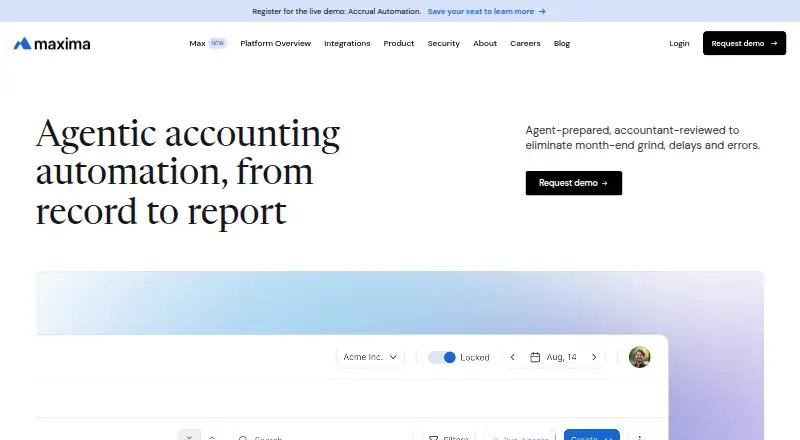Screen dimensions: 800x440
Task: Click the arrow icon in the banner link
Action: [542, 11]
